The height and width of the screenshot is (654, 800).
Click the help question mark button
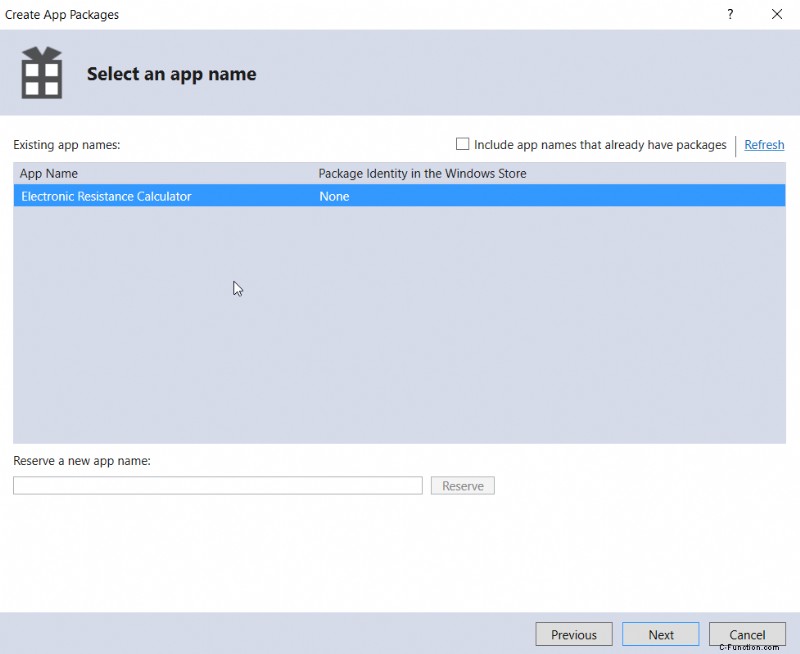pos(730,15)
